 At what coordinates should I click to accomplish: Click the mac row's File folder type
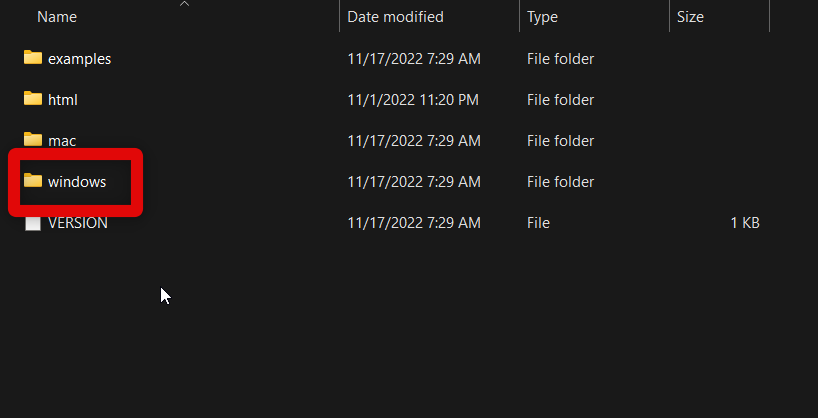[560, 141]
